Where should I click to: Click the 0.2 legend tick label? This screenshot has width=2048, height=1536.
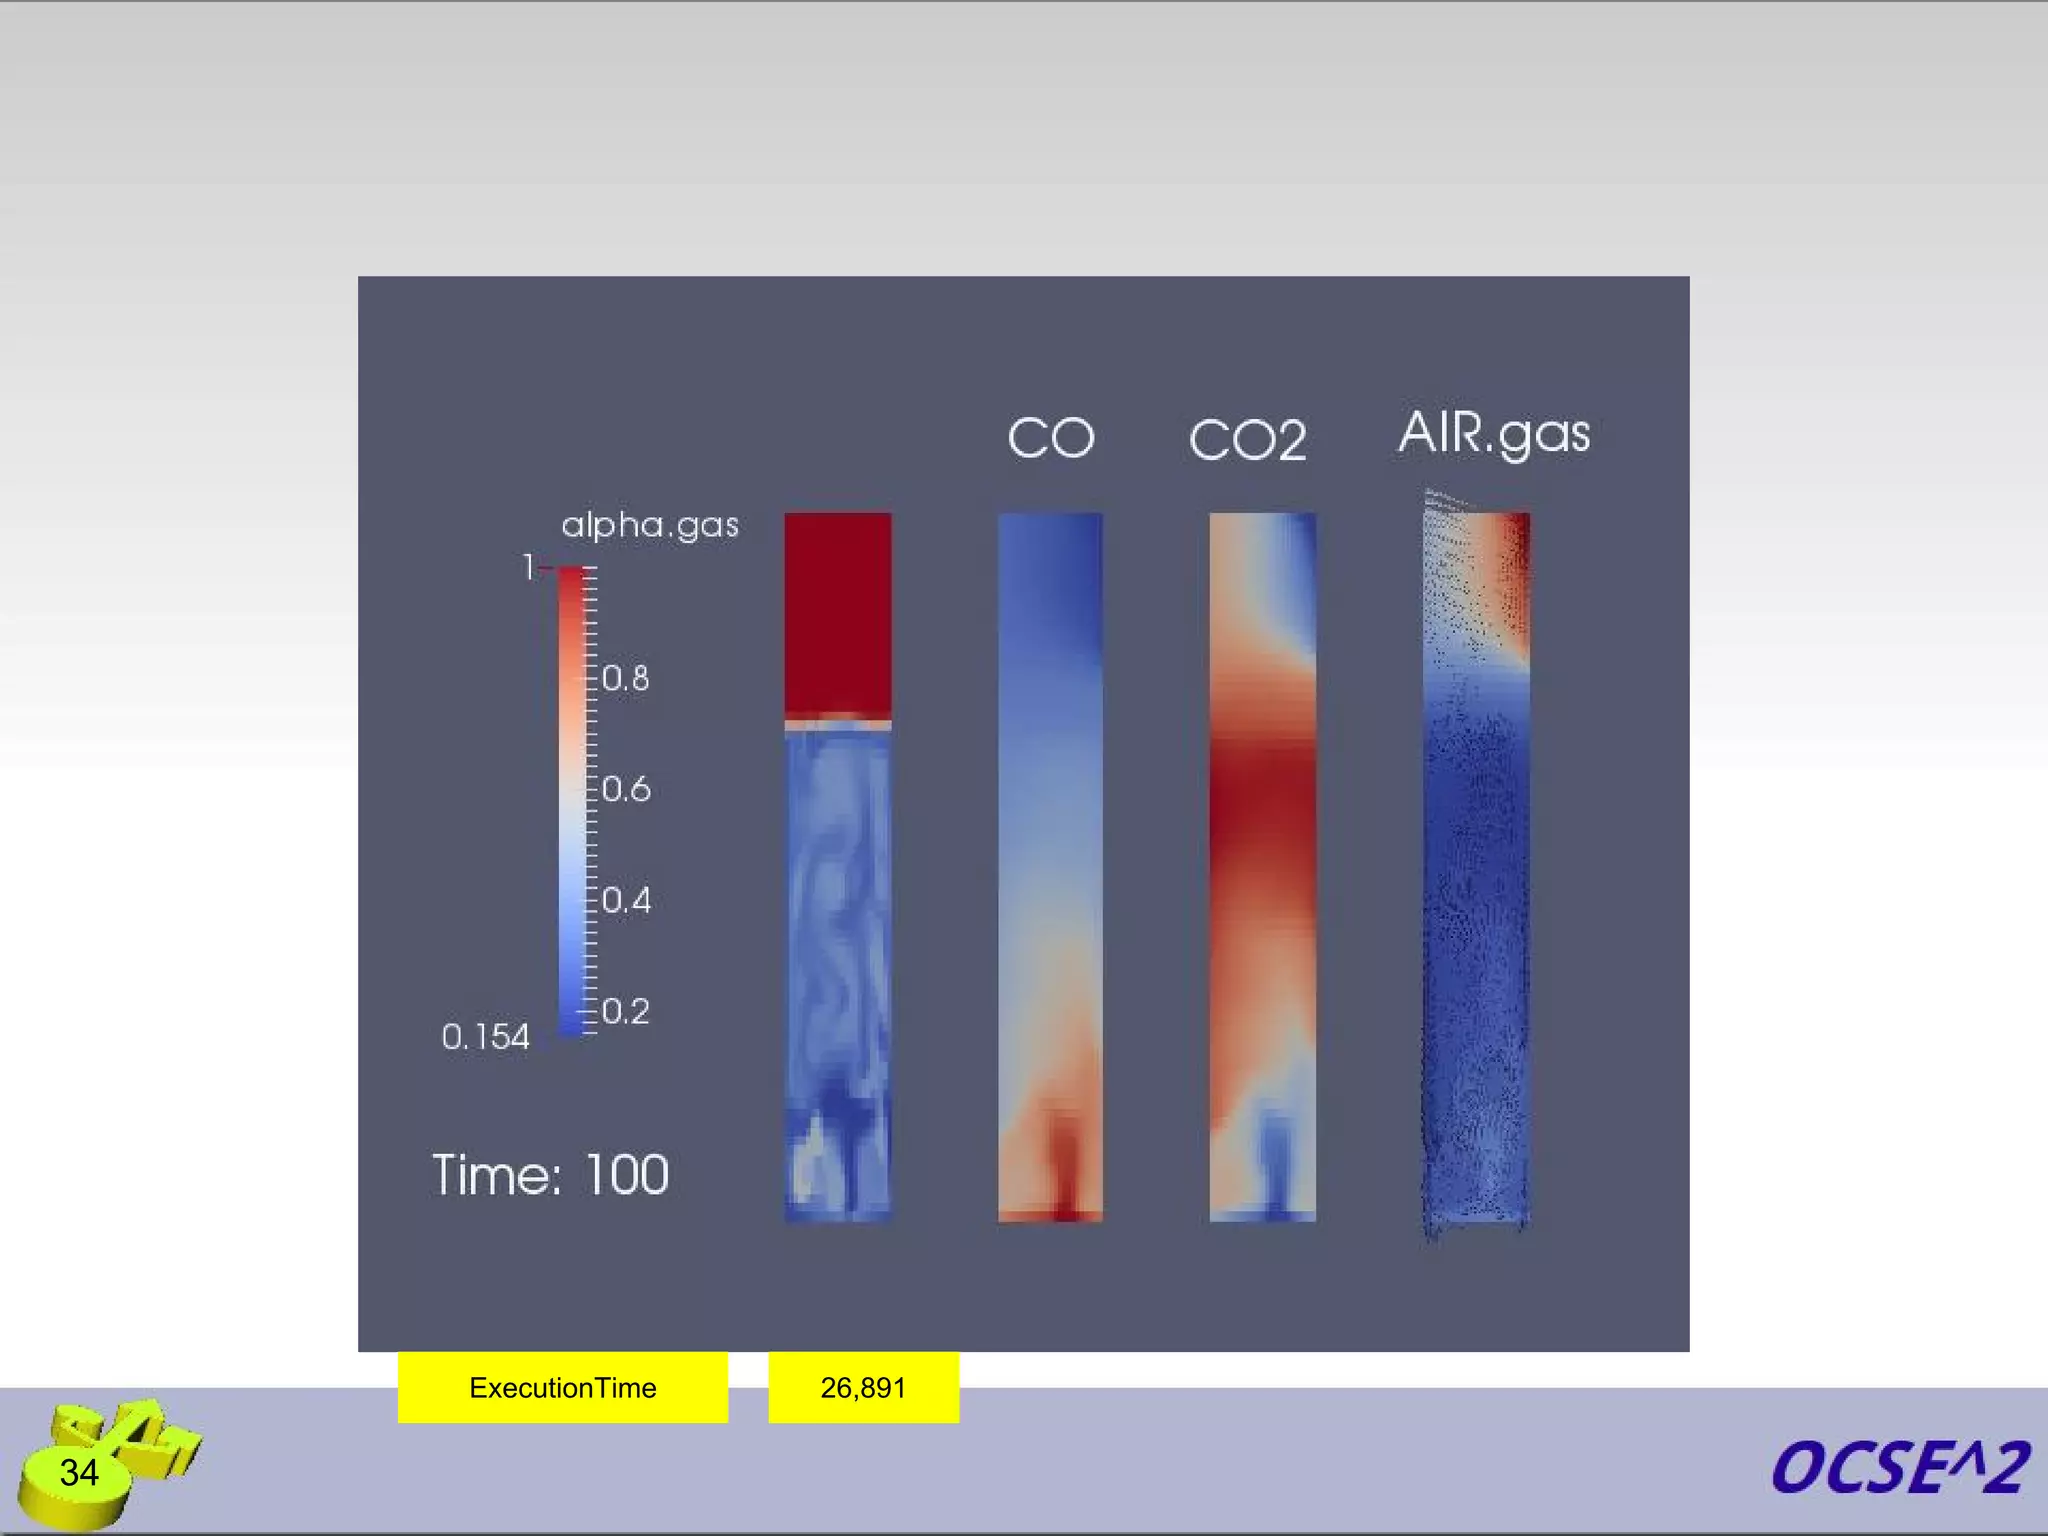point(626,1012)
